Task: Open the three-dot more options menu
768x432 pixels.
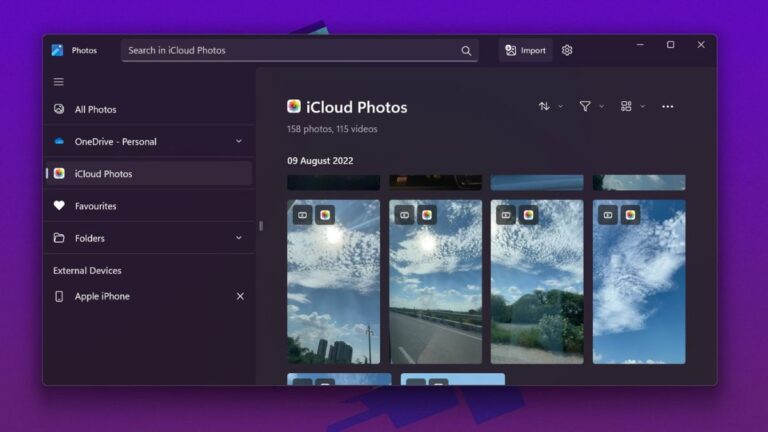Action: (668, 107)
